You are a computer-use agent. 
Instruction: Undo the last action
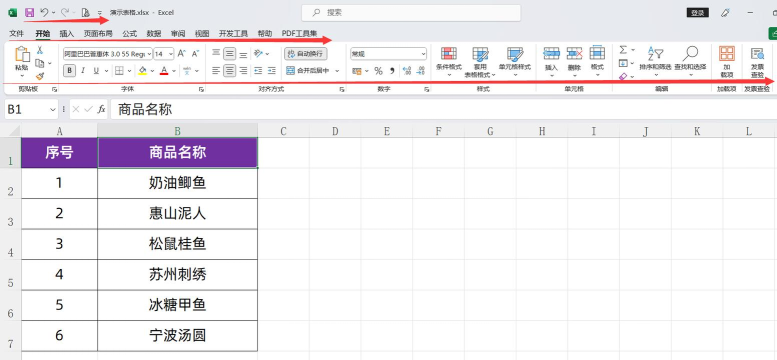pos(44,12)
